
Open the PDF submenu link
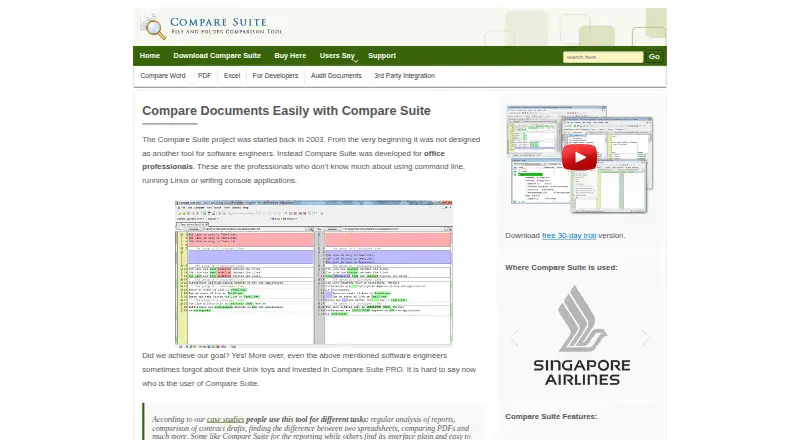(x=204, y=76)
